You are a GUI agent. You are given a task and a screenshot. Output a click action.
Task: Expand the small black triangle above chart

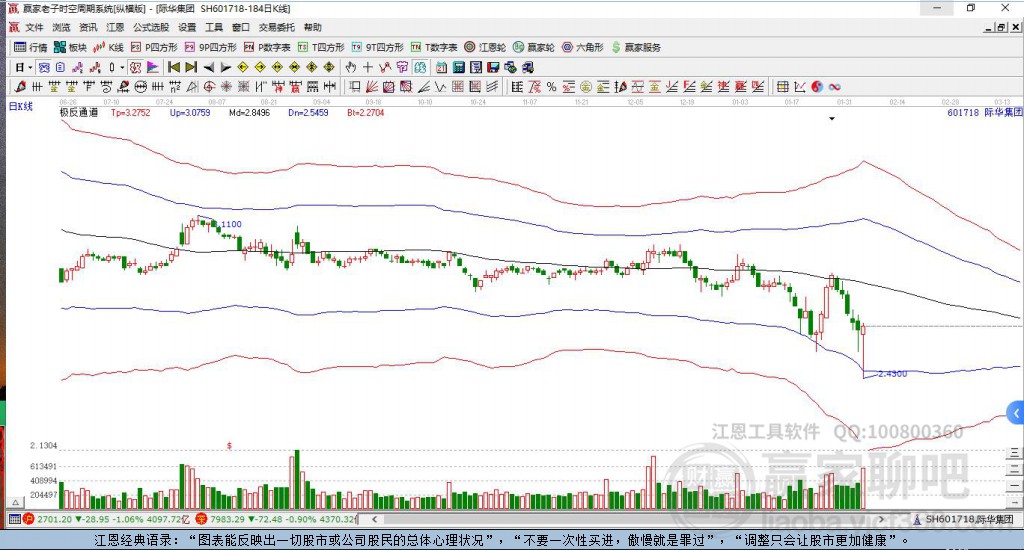click(832, 119)
